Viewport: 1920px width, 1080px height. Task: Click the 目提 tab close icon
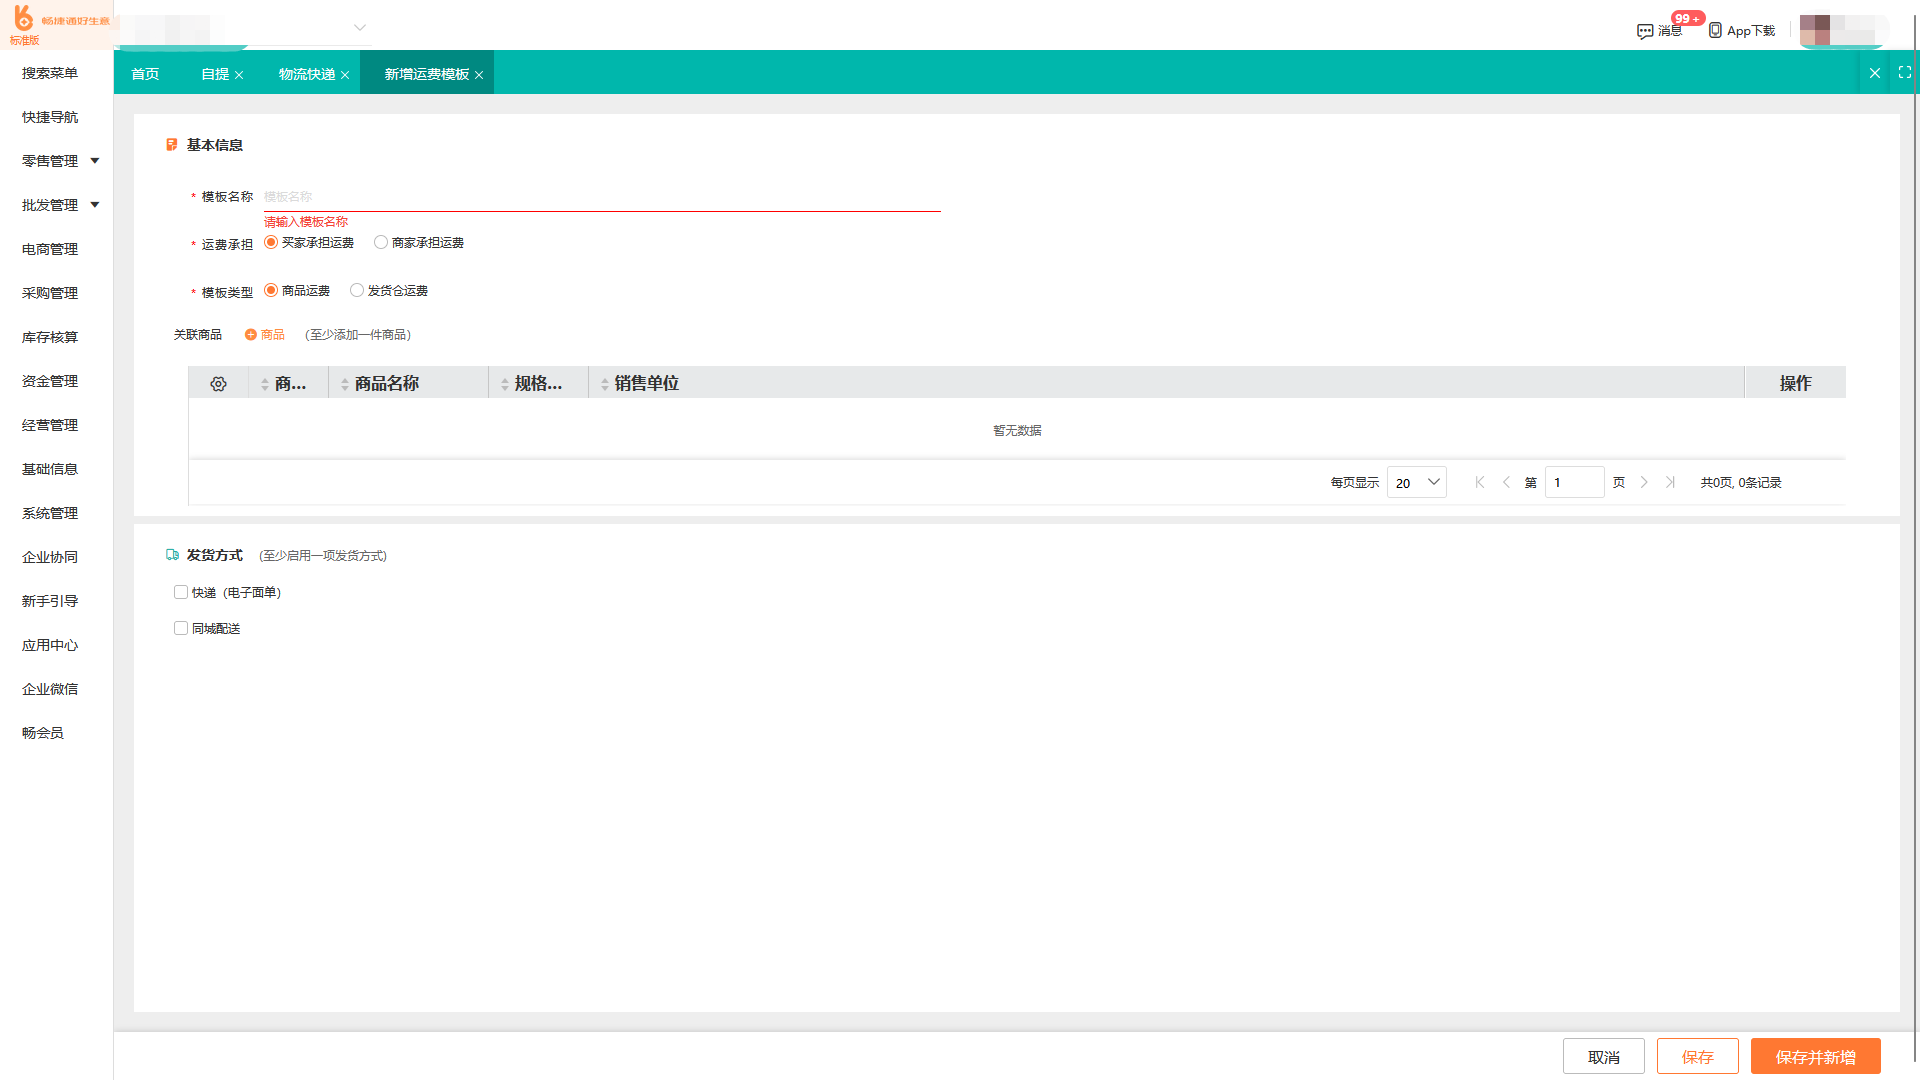[241, 74]
